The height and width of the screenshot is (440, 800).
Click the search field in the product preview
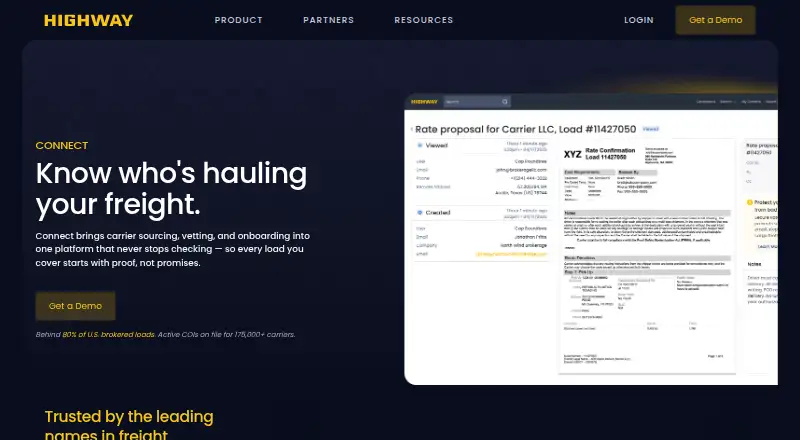point(477,102)
